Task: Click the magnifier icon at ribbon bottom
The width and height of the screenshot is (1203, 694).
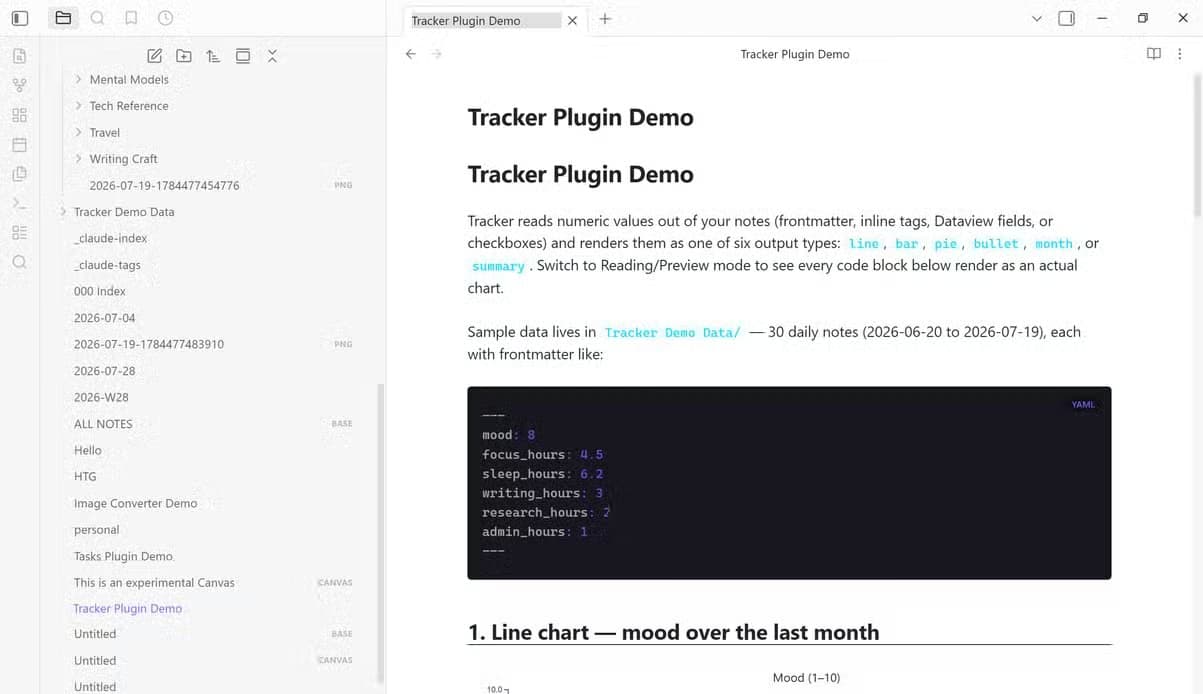Action: click(x=19, y=262)
